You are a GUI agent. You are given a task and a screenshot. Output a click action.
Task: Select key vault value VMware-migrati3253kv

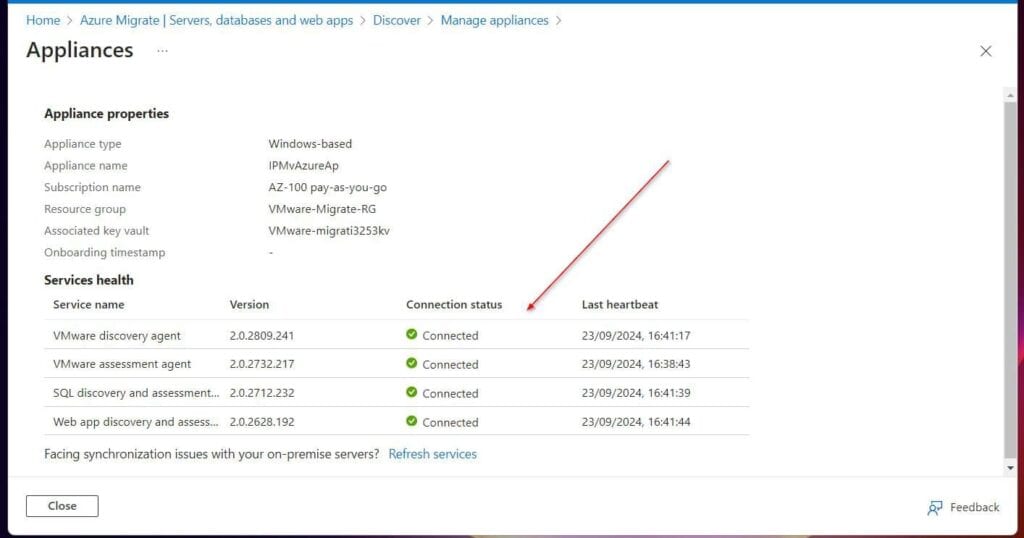coord(328,230)
